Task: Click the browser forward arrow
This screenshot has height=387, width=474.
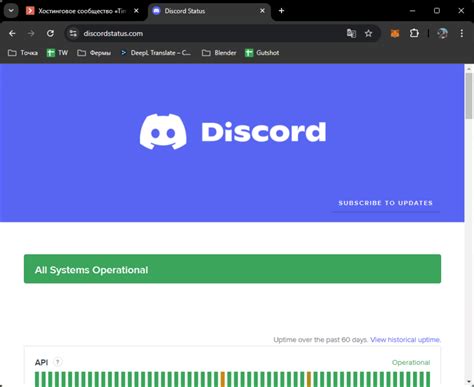Action: [31, 33]
